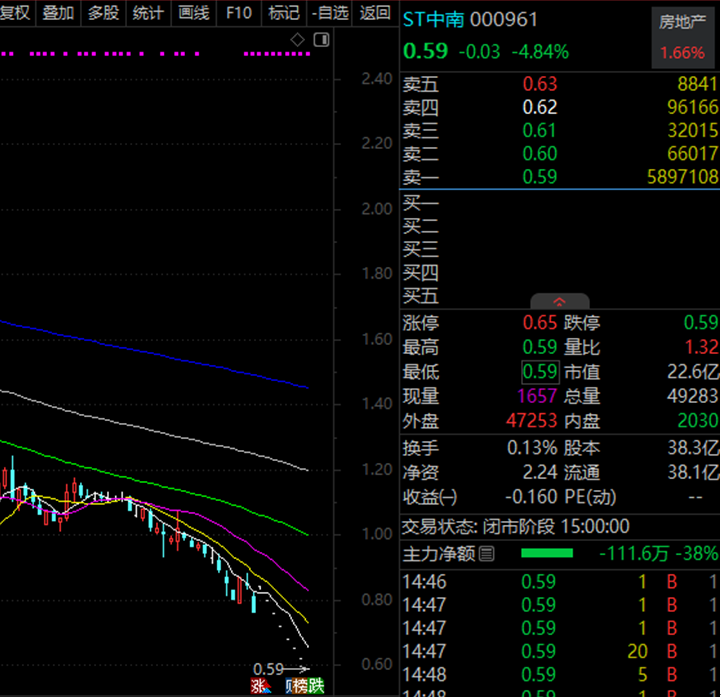Open the 叠加 overlay menu
721x697 pixels.
coord(58,13)
